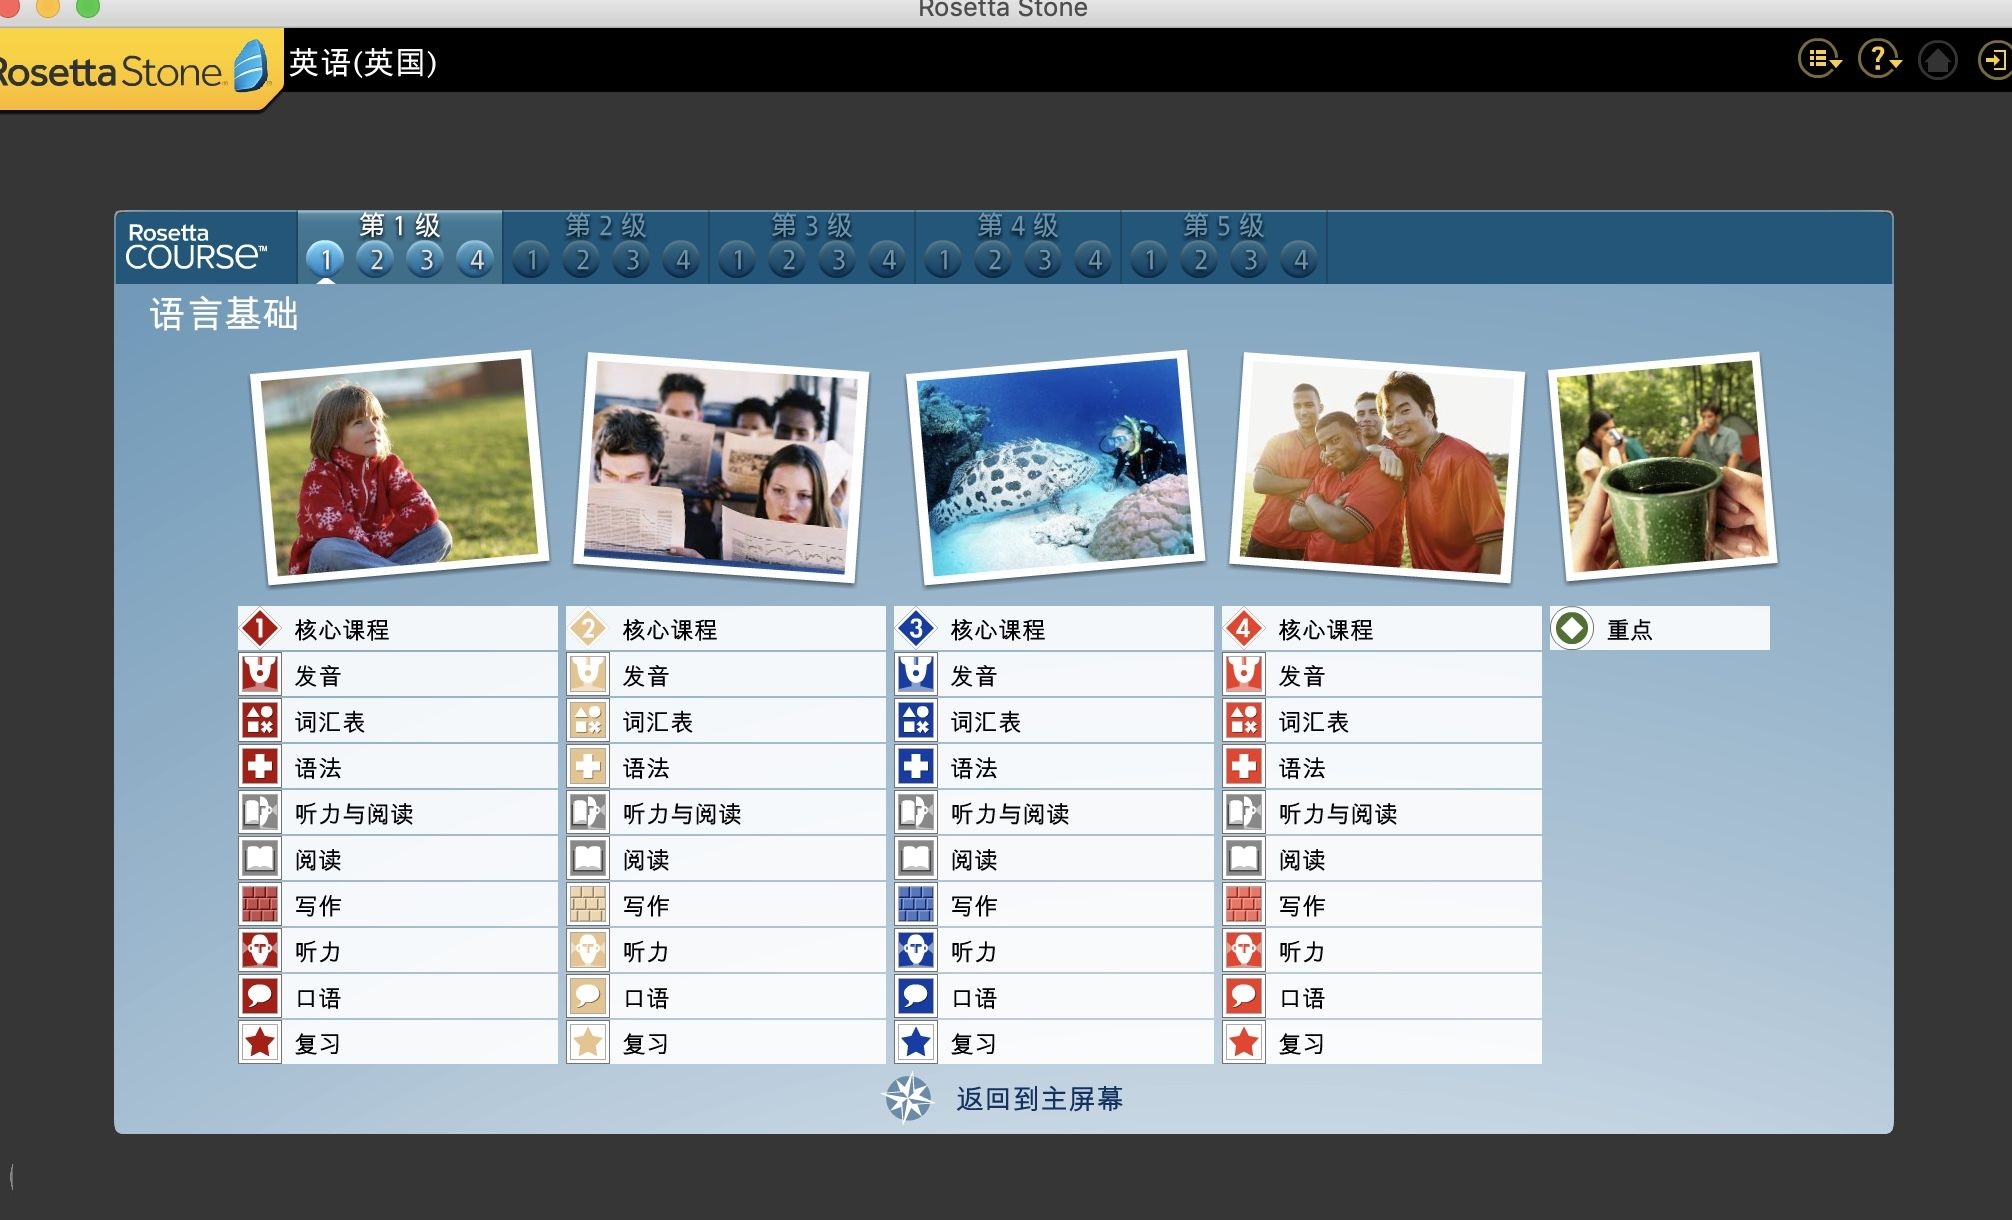2012x1220 pixels.
Task: Open the preferences dropdown menu at top-right
Action: click(1820, 58)
